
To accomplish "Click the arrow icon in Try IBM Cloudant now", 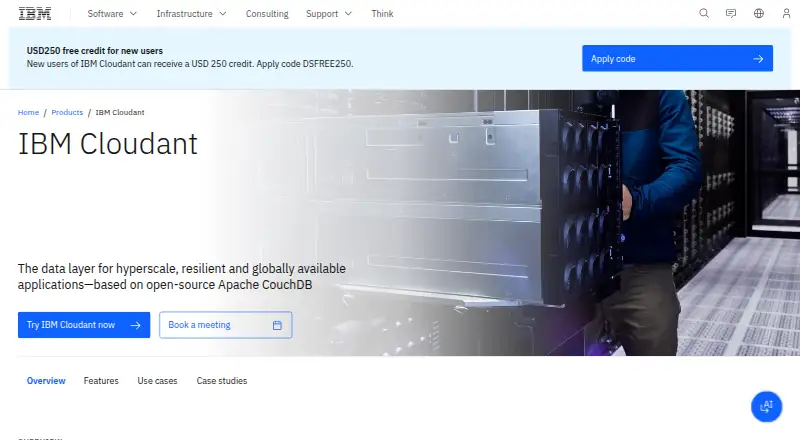I will (x=135, y=325).
